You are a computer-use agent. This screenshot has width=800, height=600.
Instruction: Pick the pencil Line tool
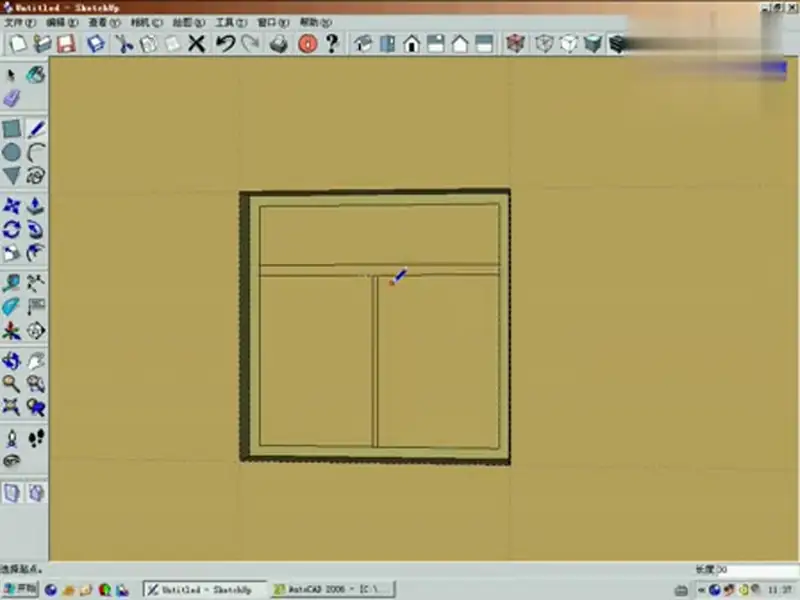(36, 126)
